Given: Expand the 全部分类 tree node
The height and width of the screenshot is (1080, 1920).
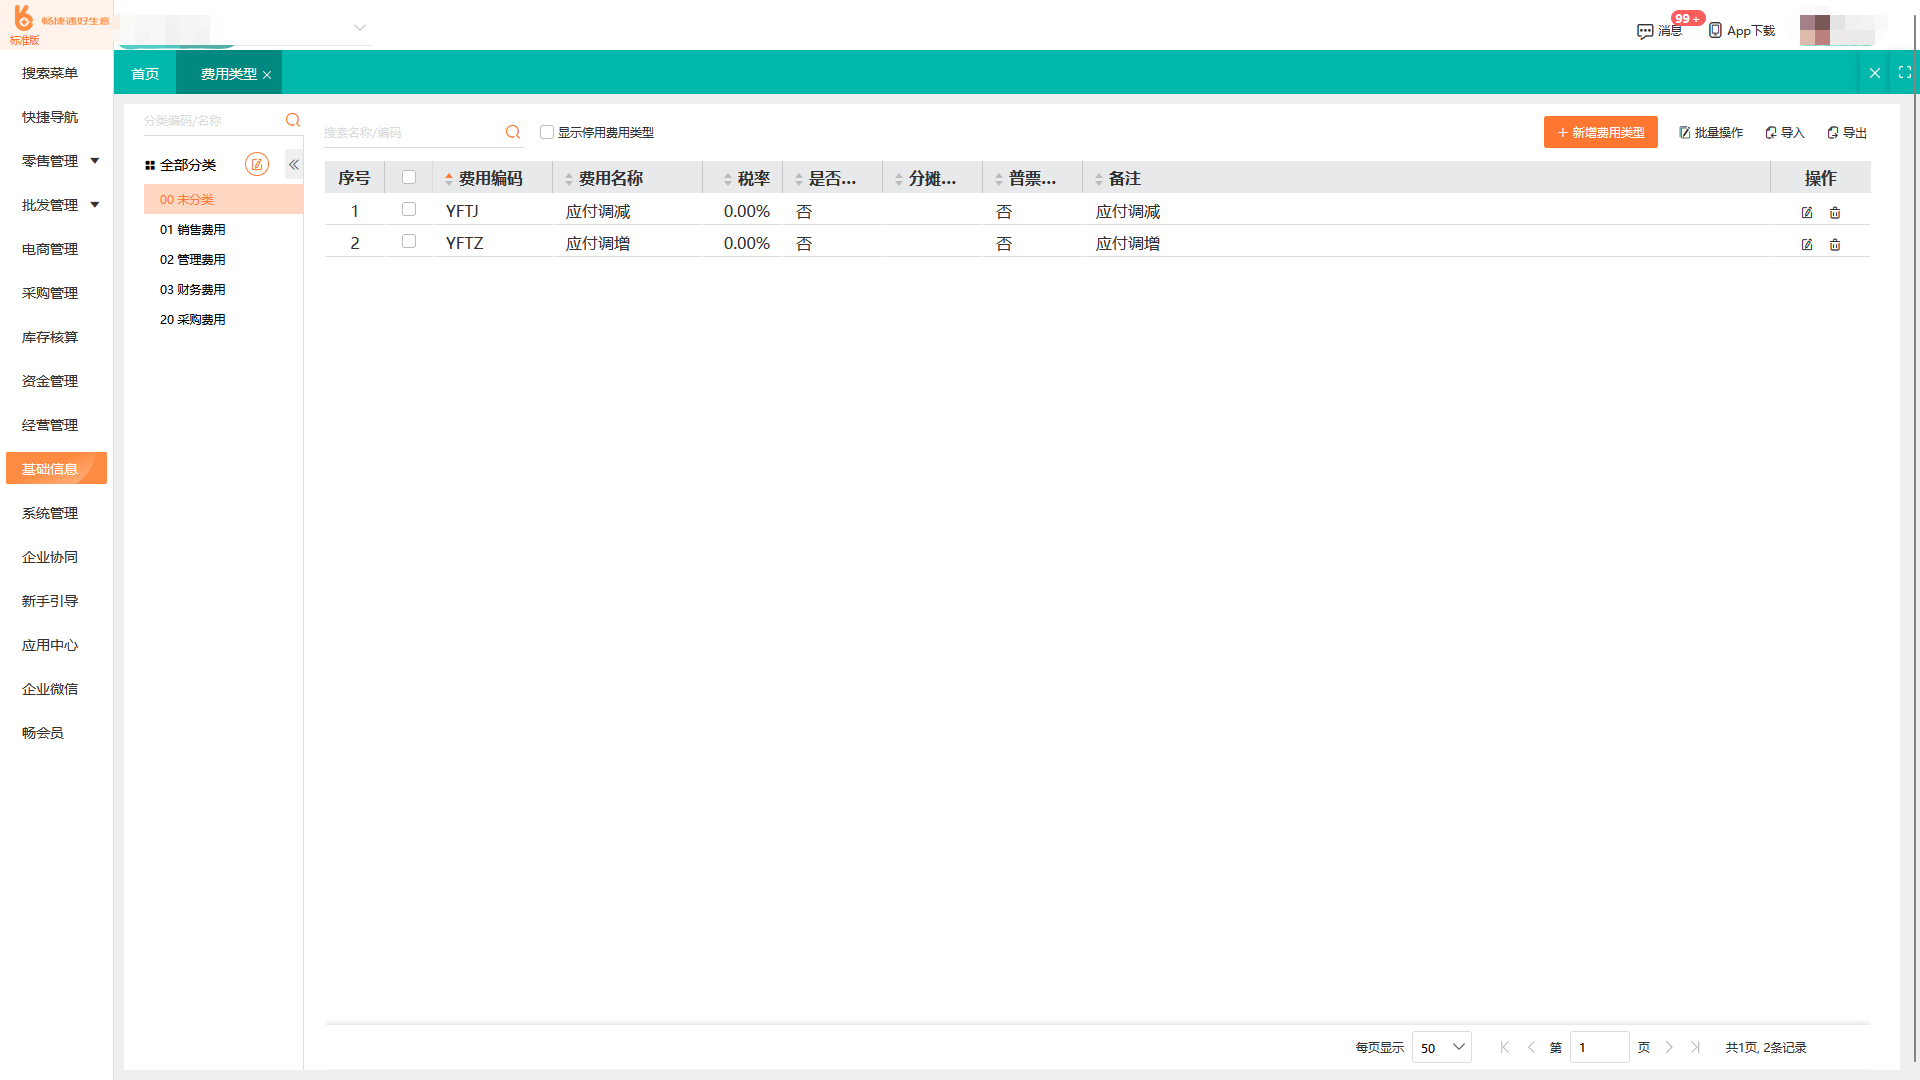Looking at the screenshot, I should tap(149, 165).
